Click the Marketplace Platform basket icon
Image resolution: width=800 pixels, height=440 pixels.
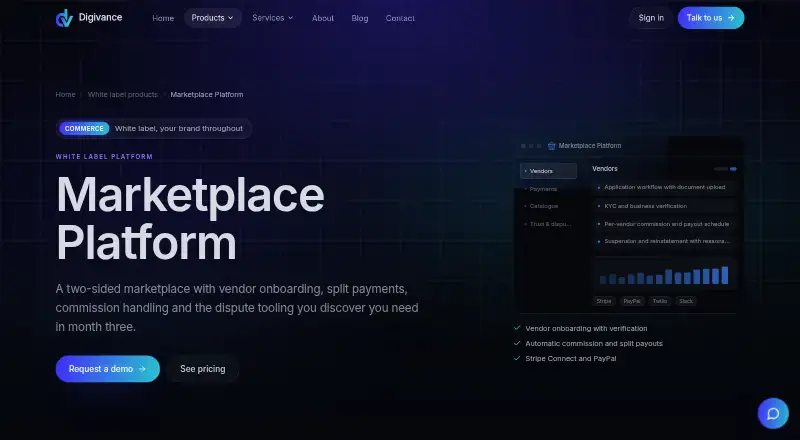[552, 146]
